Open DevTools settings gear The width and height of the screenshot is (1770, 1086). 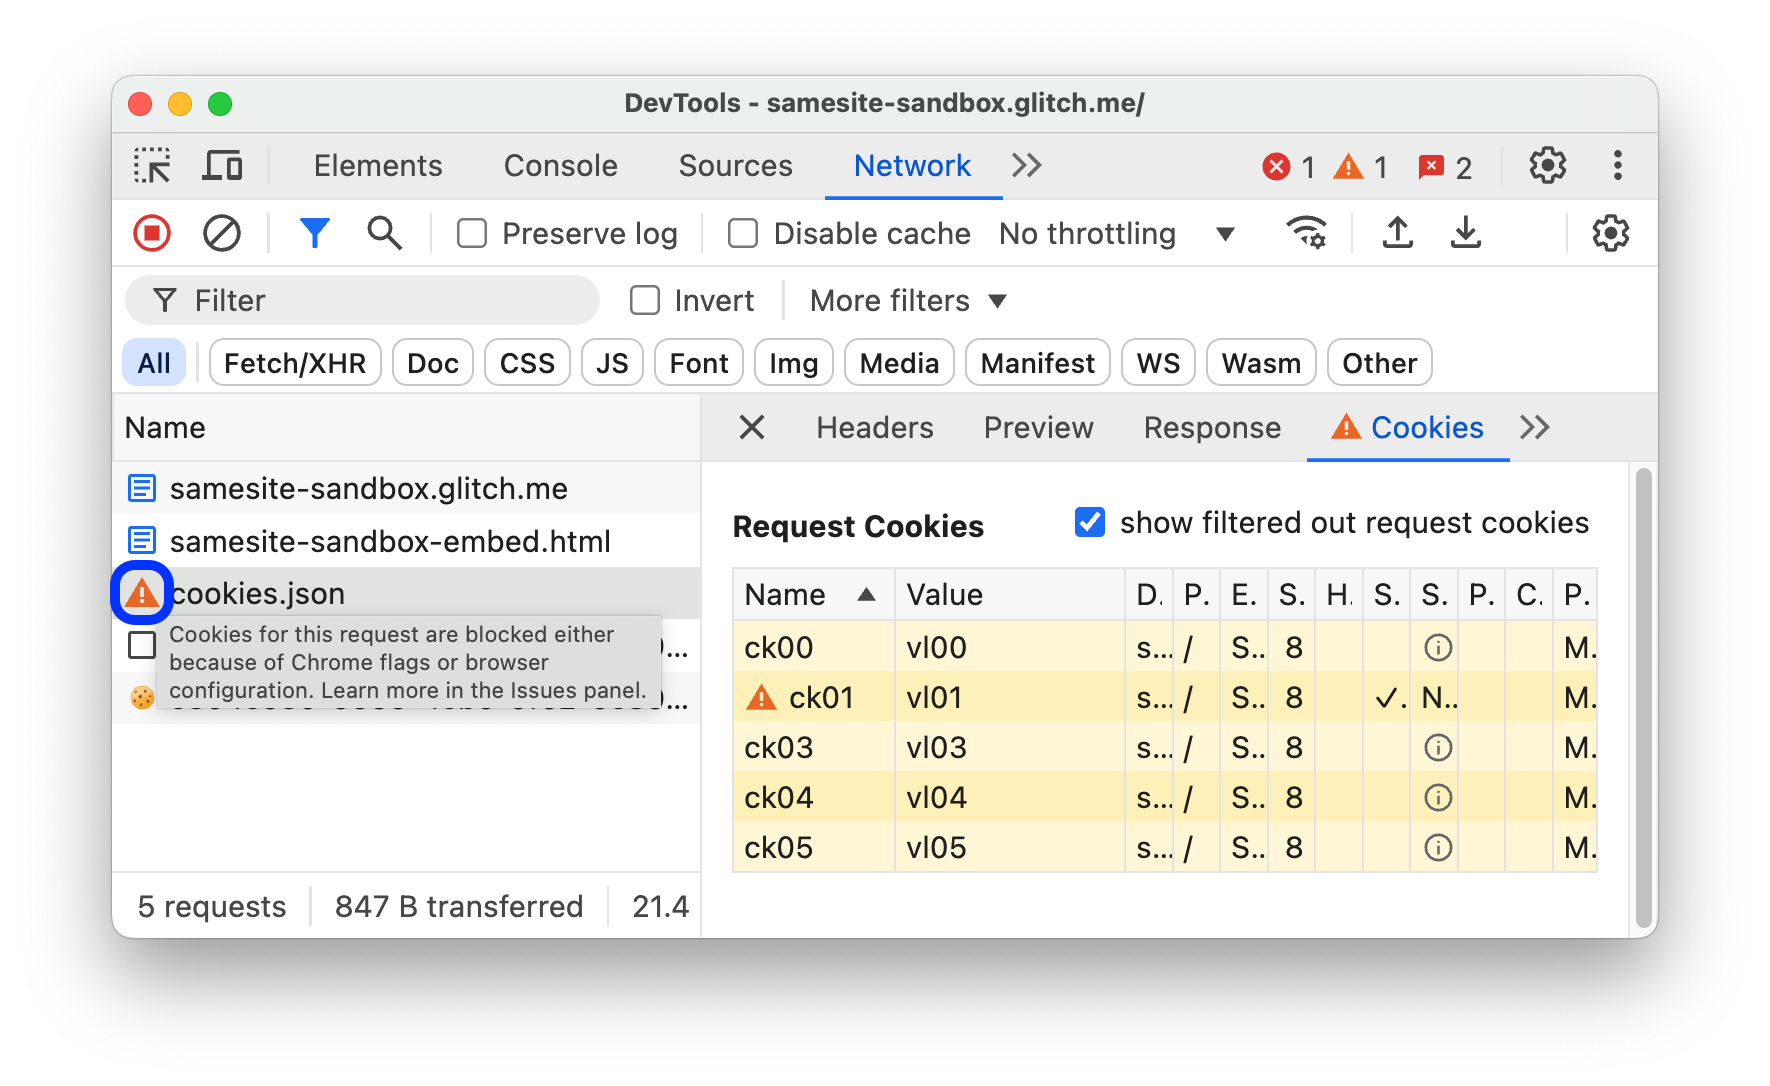pyautogui.click(x=1548, y=165)
